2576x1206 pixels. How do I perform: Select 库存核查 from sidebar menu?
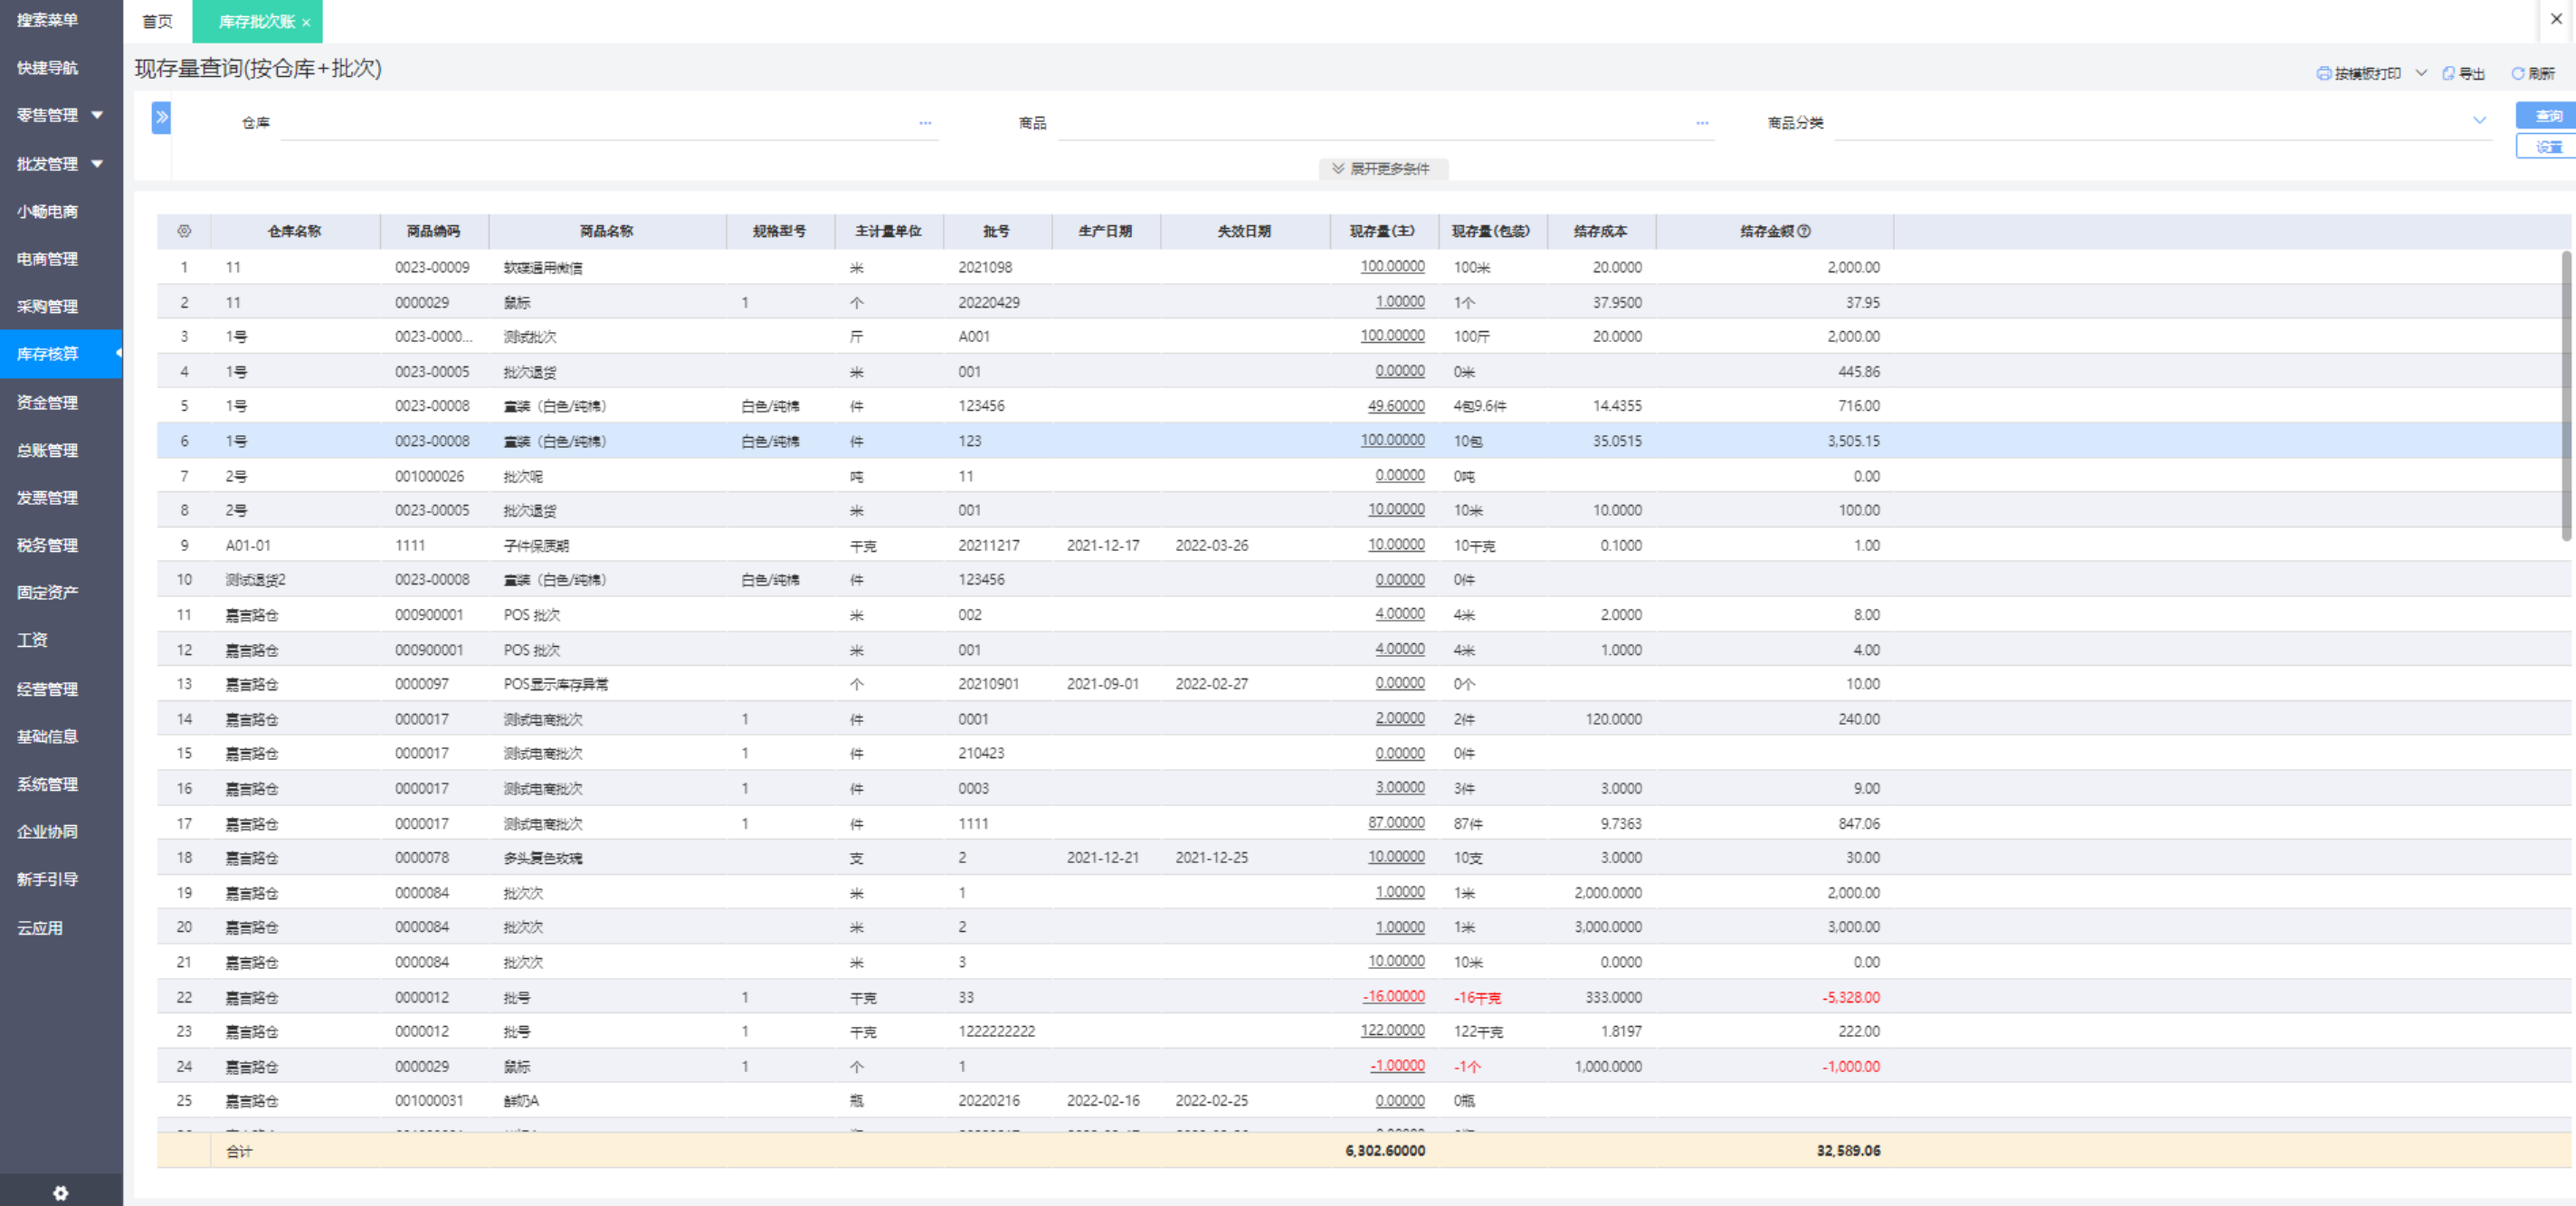[x=62, y=353]
